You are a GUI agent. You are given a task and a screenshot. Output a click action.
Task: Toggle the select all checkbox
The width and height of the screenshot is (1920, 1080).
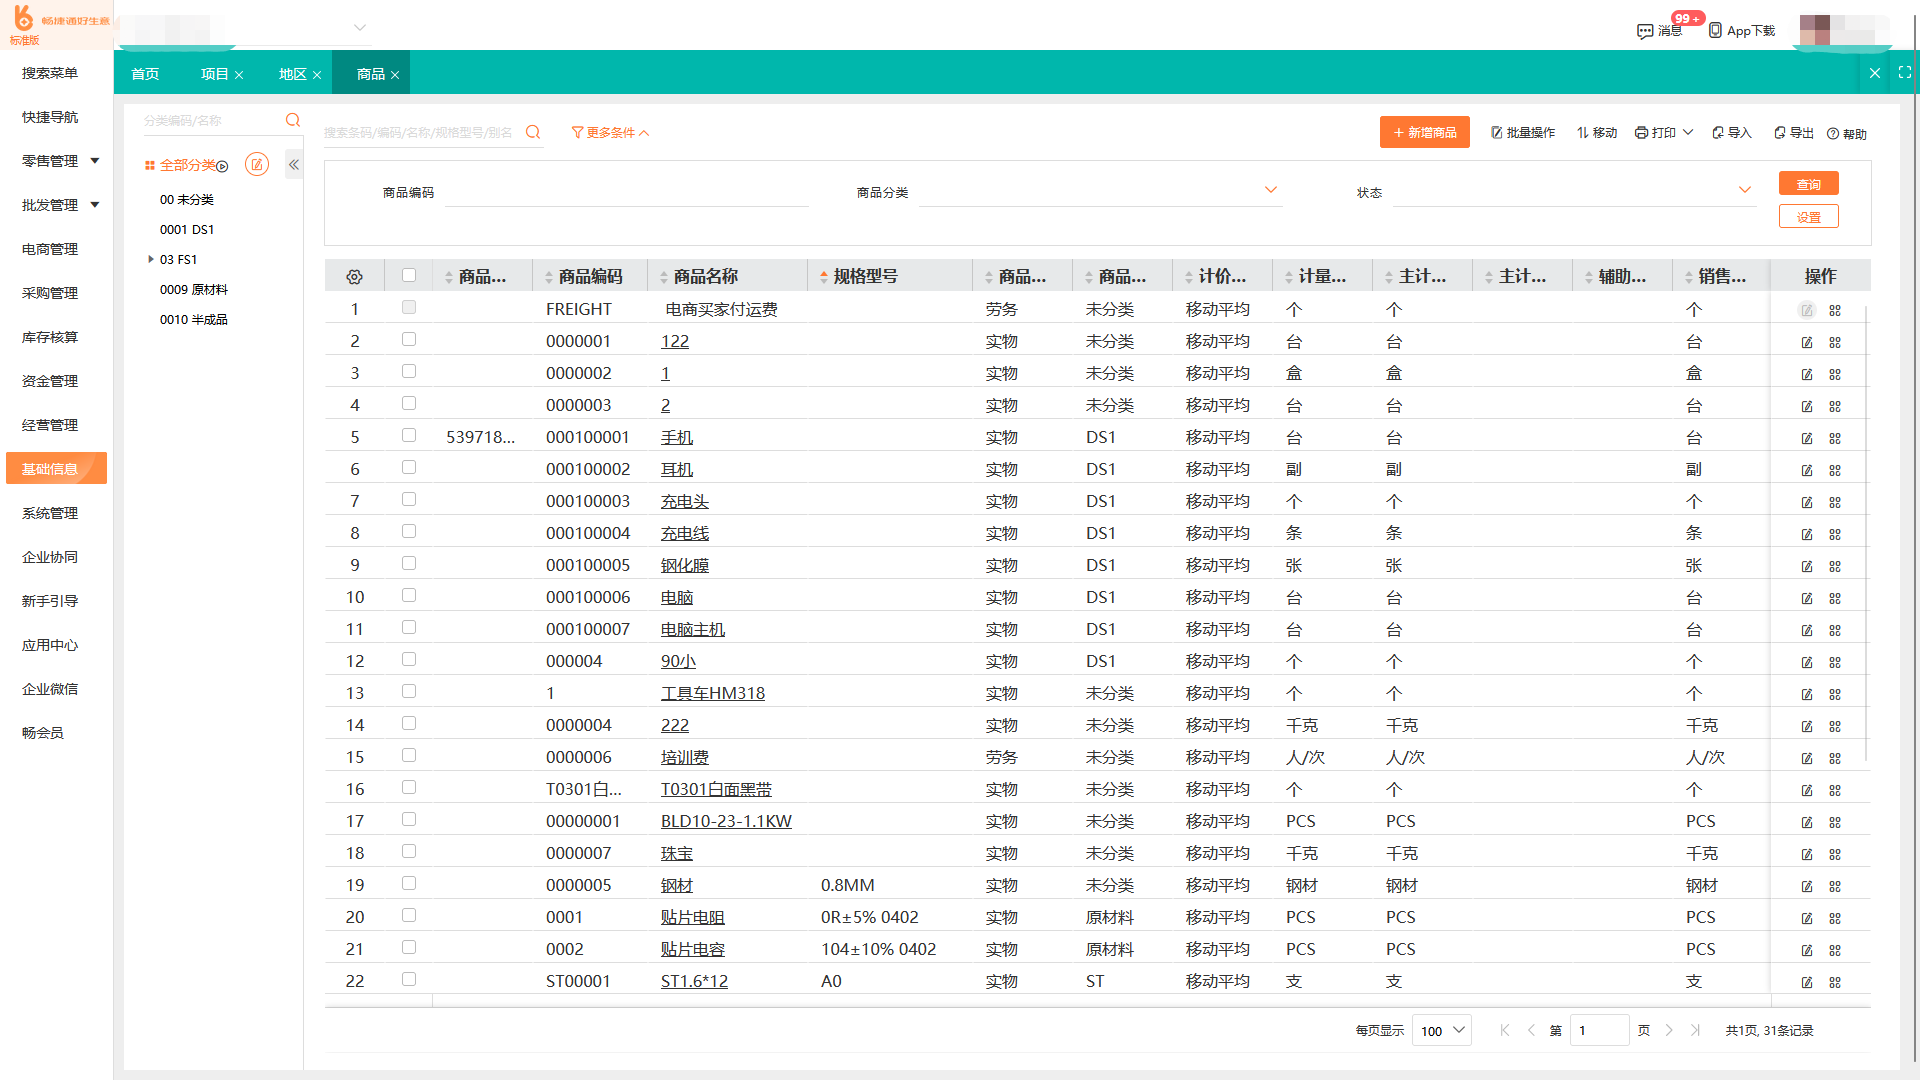410,274
